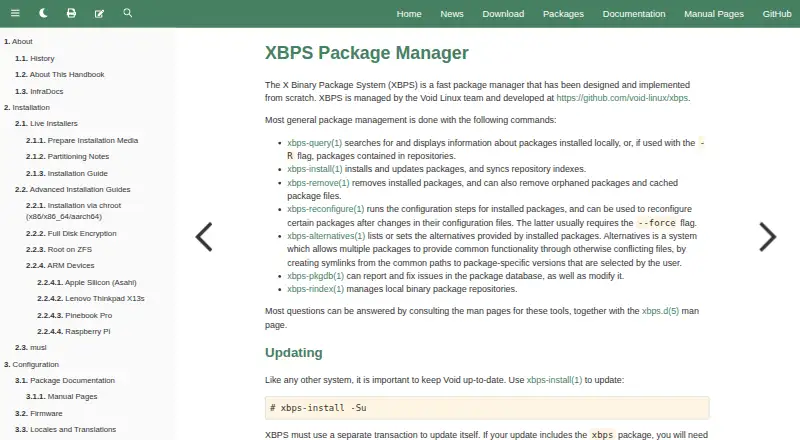Open the xbps-query(1) man page link
The image size is (800, 440).
314,143
